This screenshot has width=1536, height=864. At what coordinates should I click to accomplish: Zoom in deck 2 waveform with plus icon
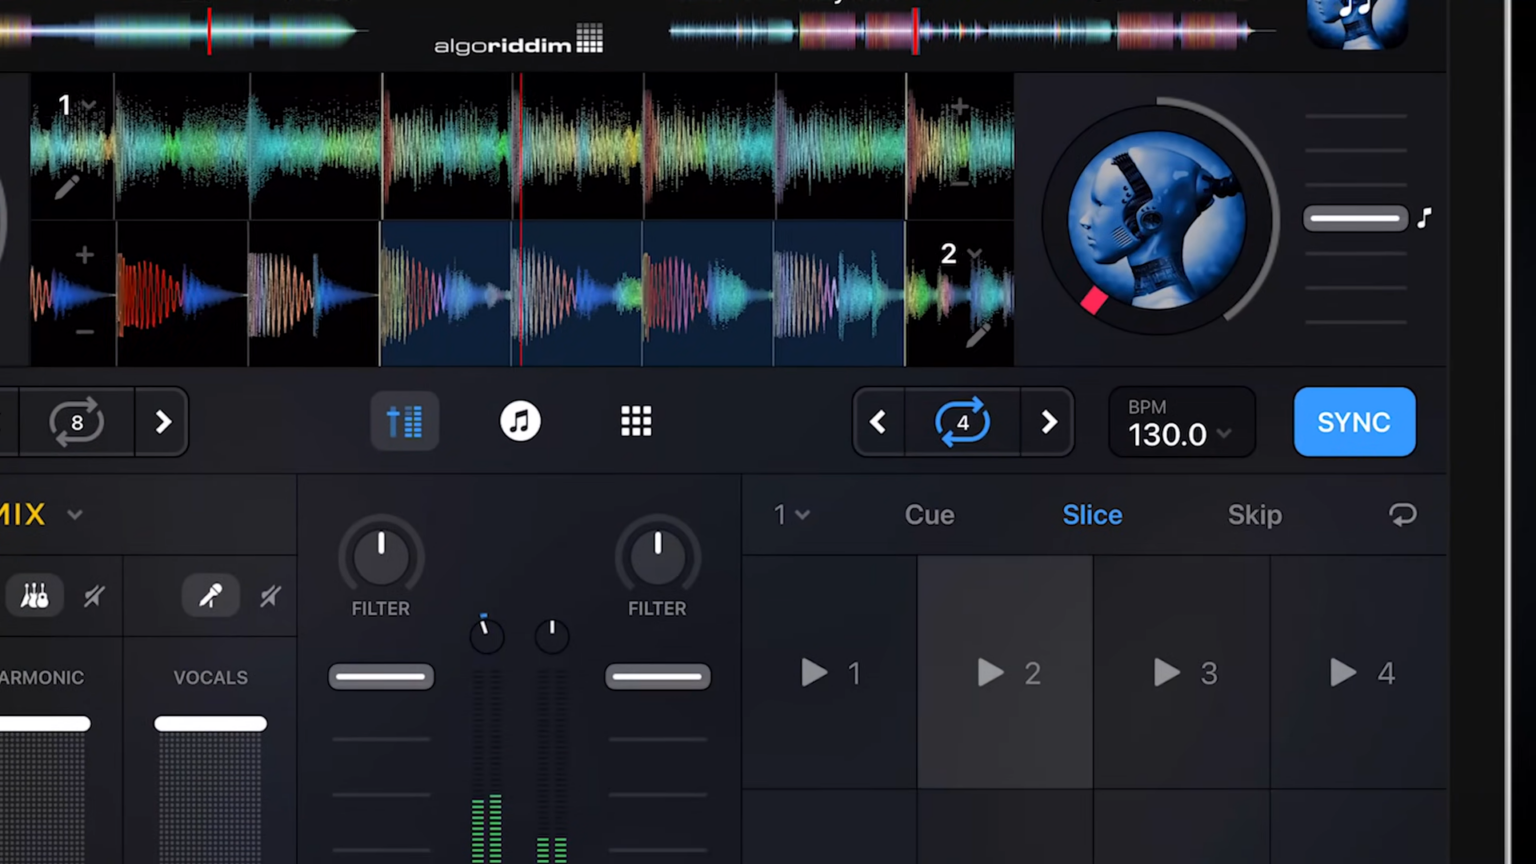[x=84, y=255]
